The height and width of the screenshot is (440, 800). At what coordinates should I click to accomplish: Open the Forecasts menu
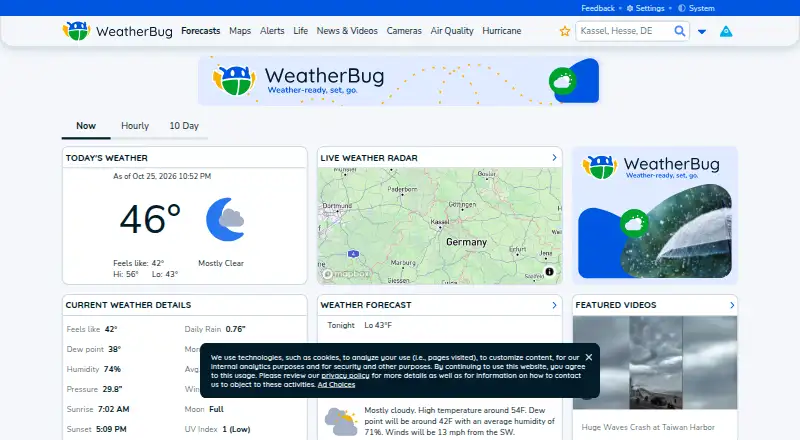[201, 31]
